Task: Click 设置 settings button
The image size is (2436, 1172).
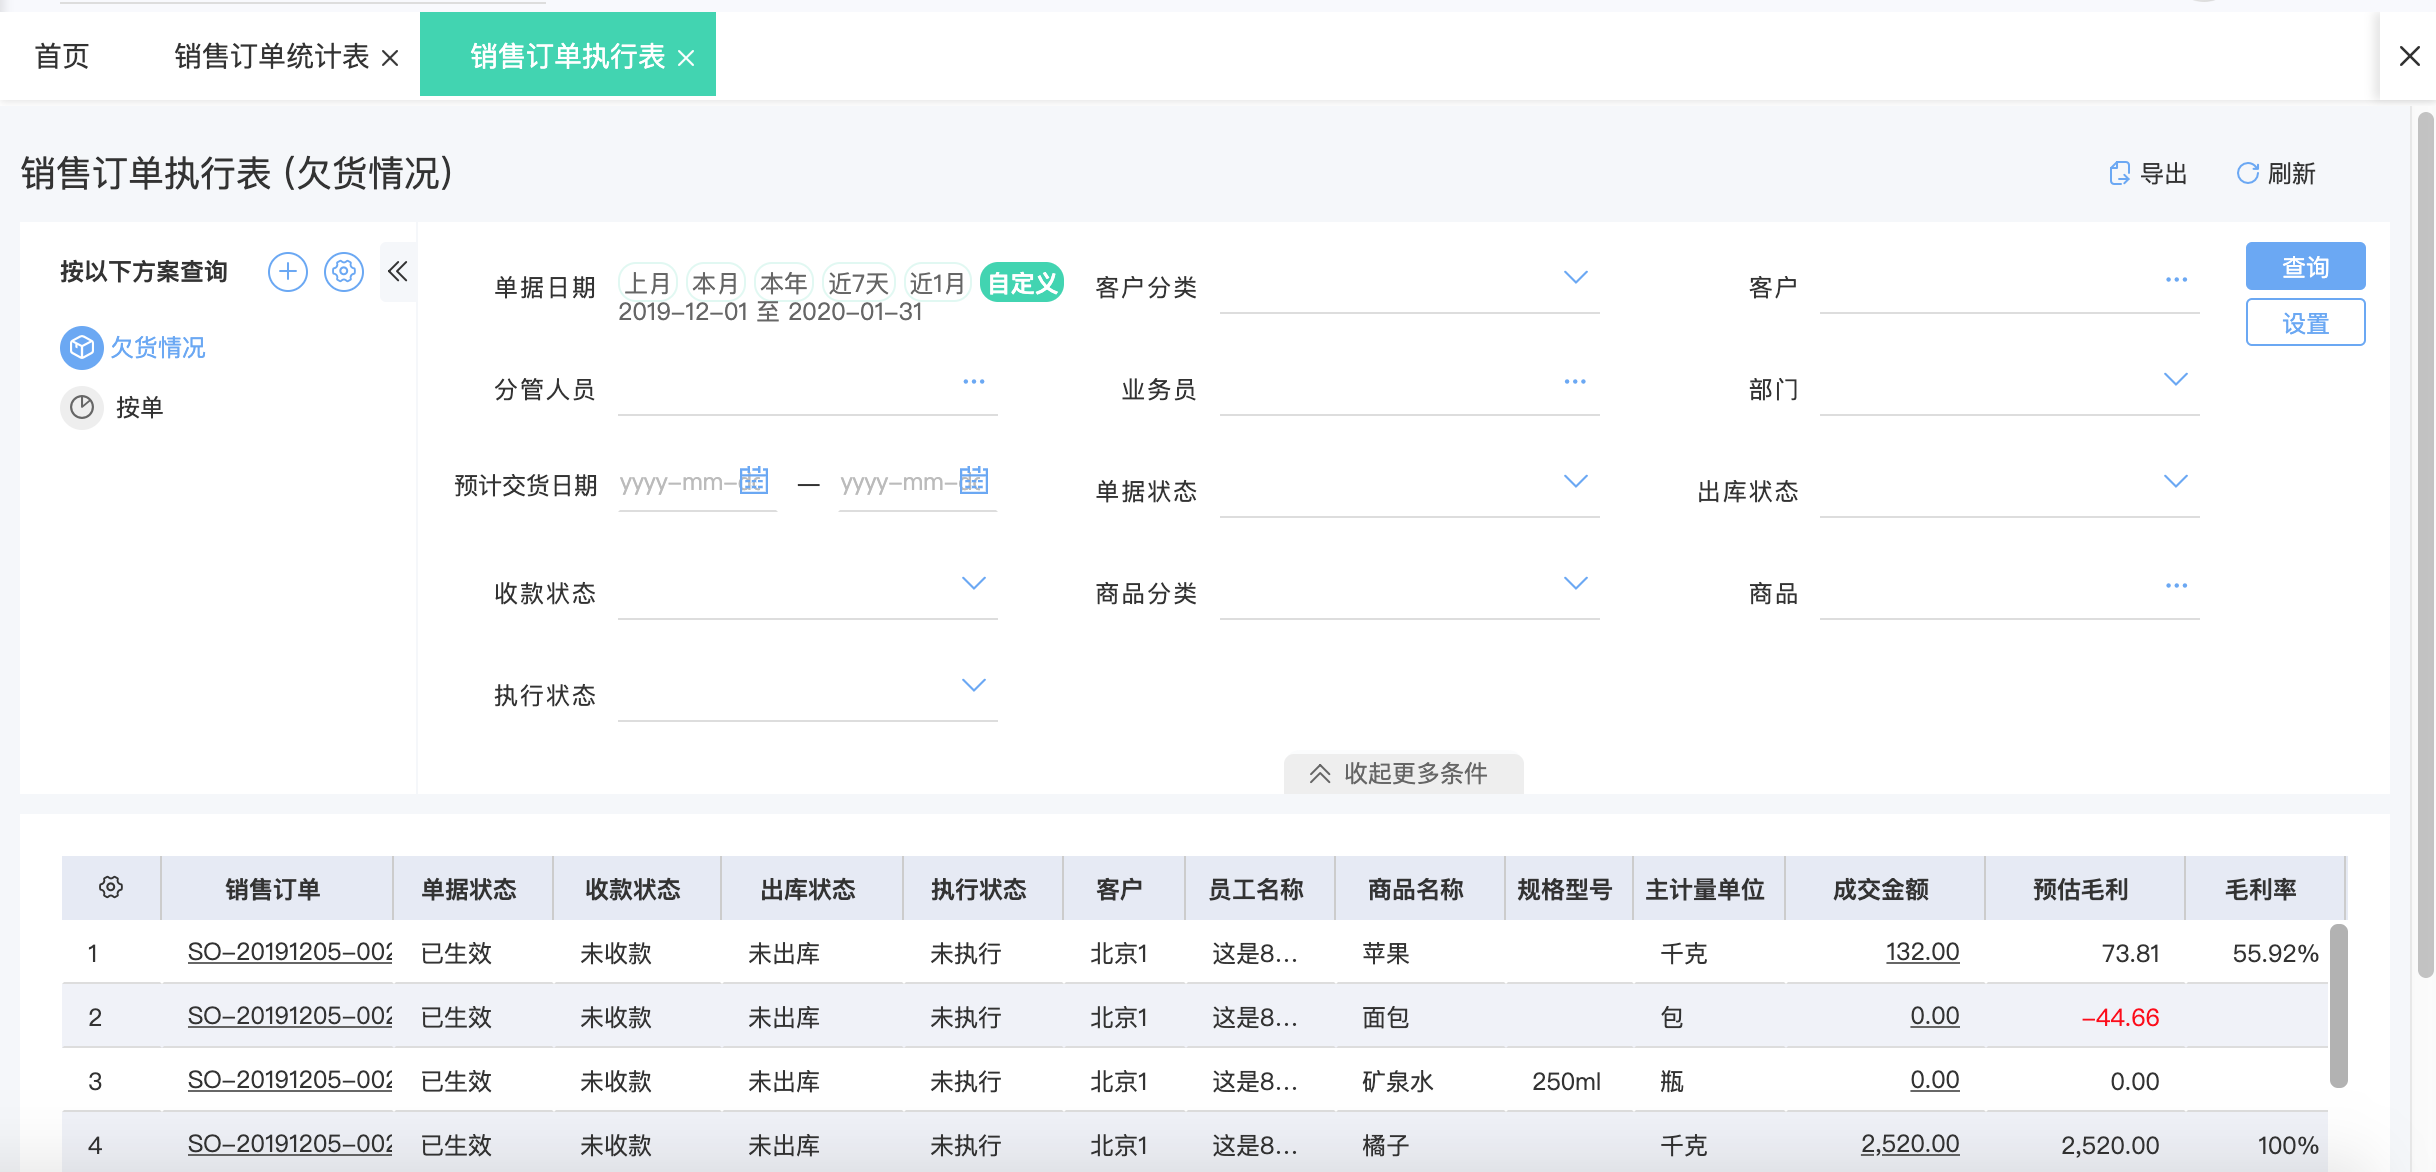Action: click(x=2307, y=323)
